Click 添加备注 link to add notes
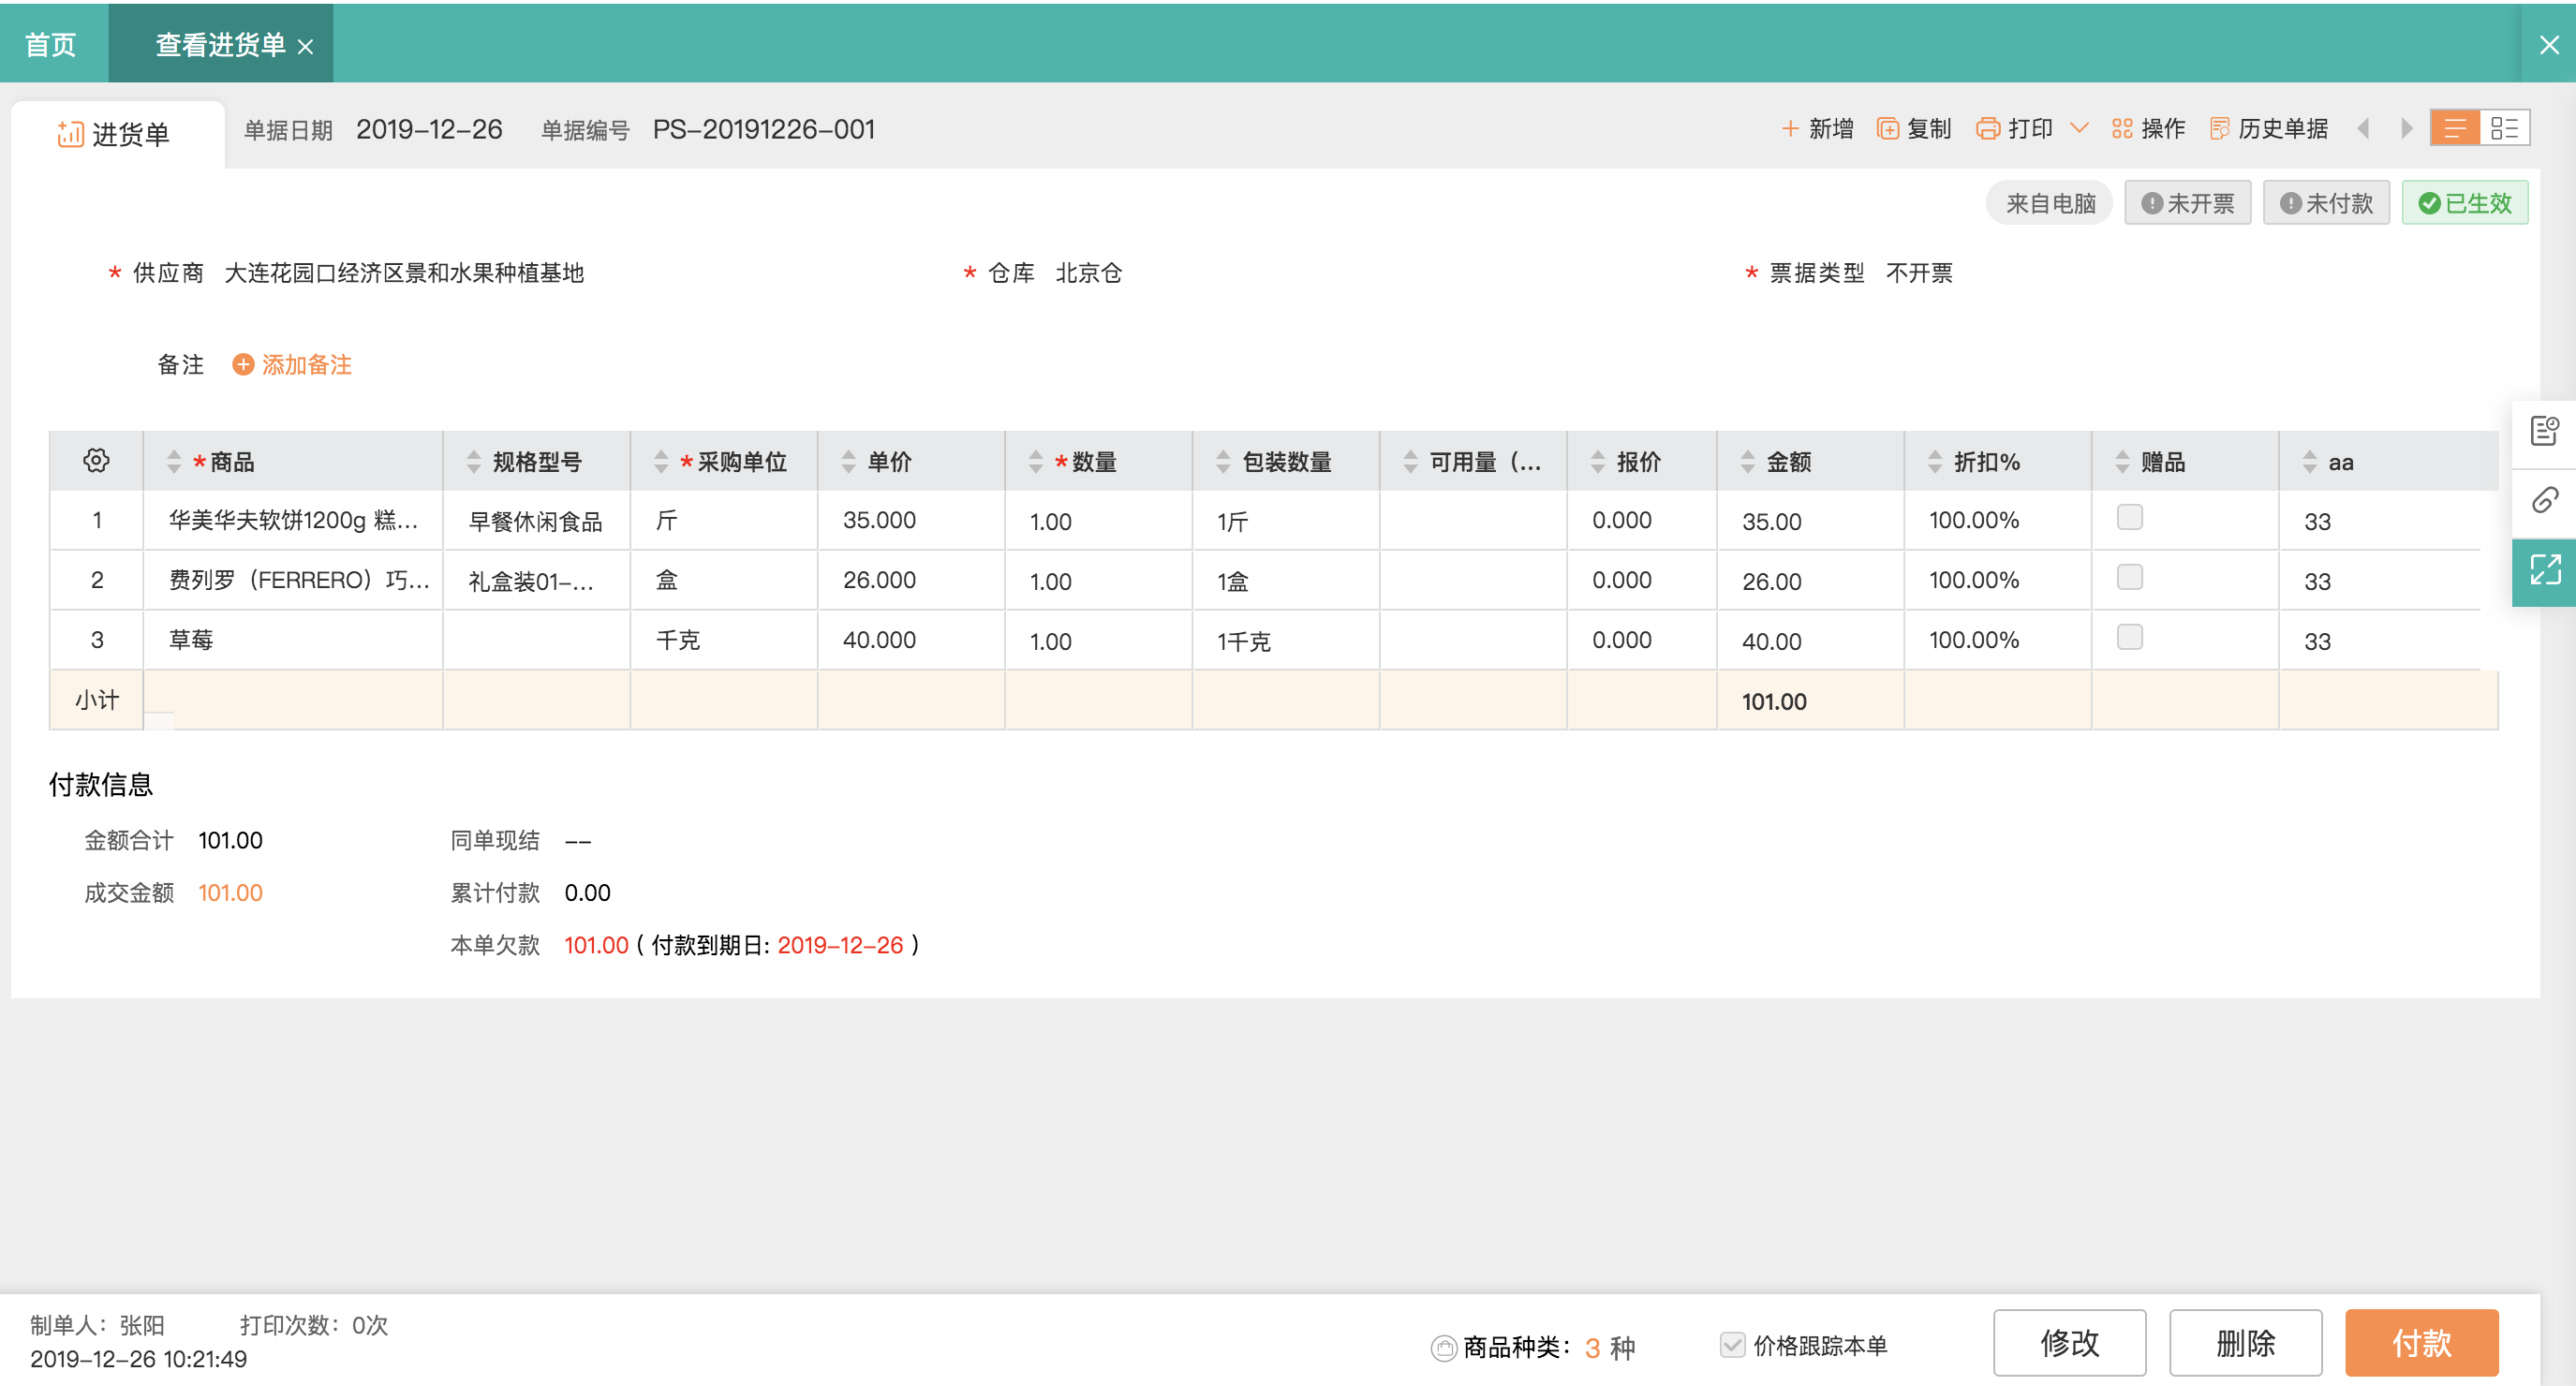Image resolution: width=2576 pixels, height=1386 pixels. [x=299, y=361]
